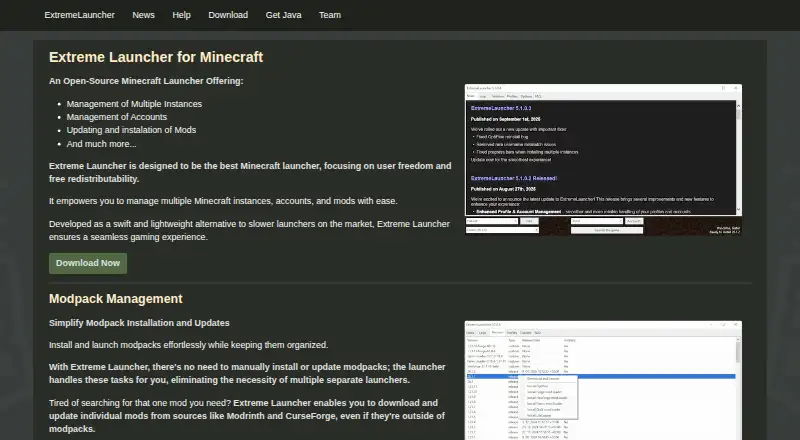Click the Accounts button beside account dropdown
Image resolution: width=800 pixels, height=440 pixels.
click(x=634, y=221)
